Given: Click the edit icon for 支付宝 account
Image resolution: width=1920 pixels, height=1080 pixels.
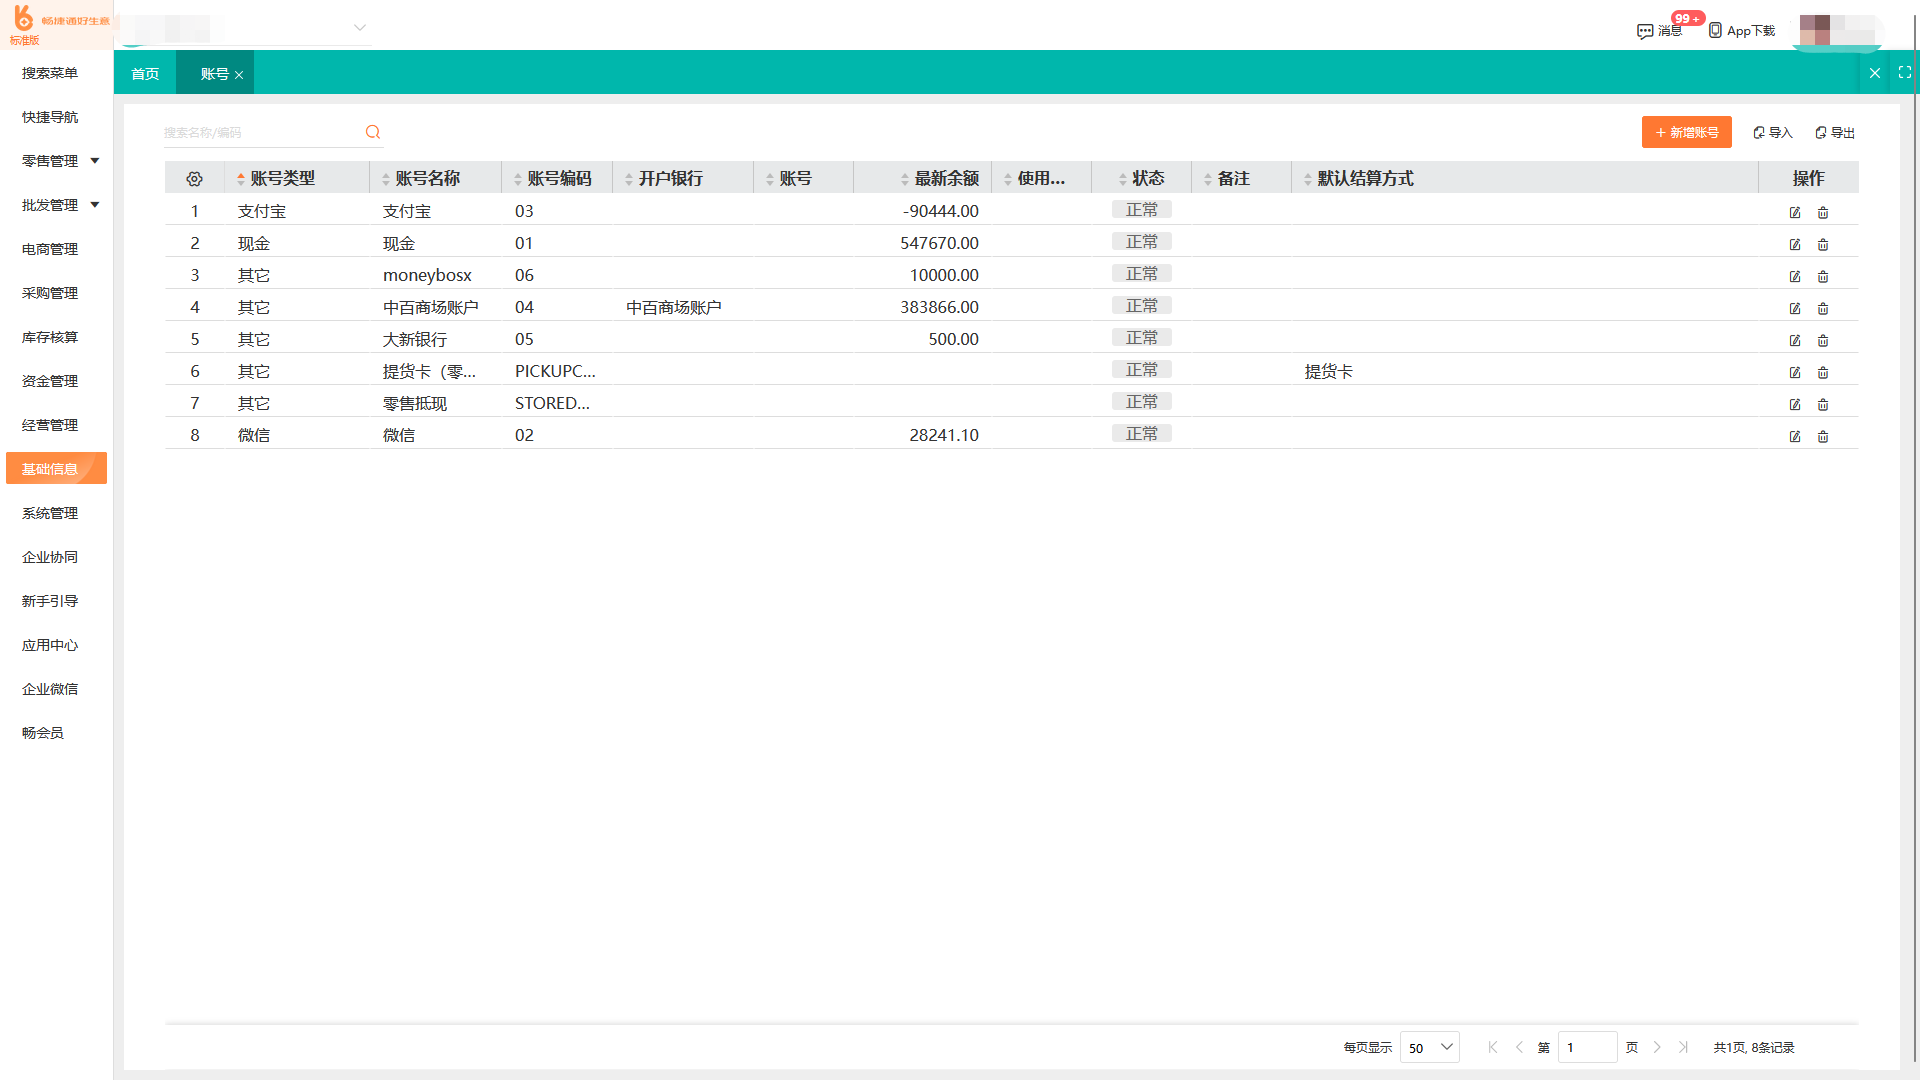Looking at the screenshot, I should click(1795, 211).
